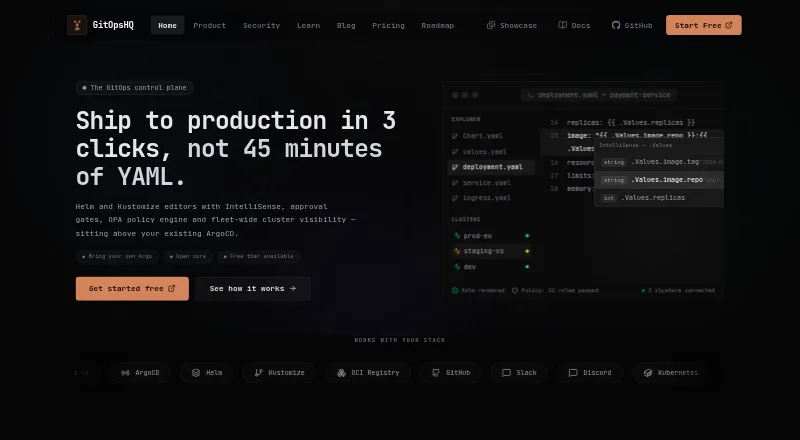Click the file icon beside values.yaml

(x=455, y=152)
